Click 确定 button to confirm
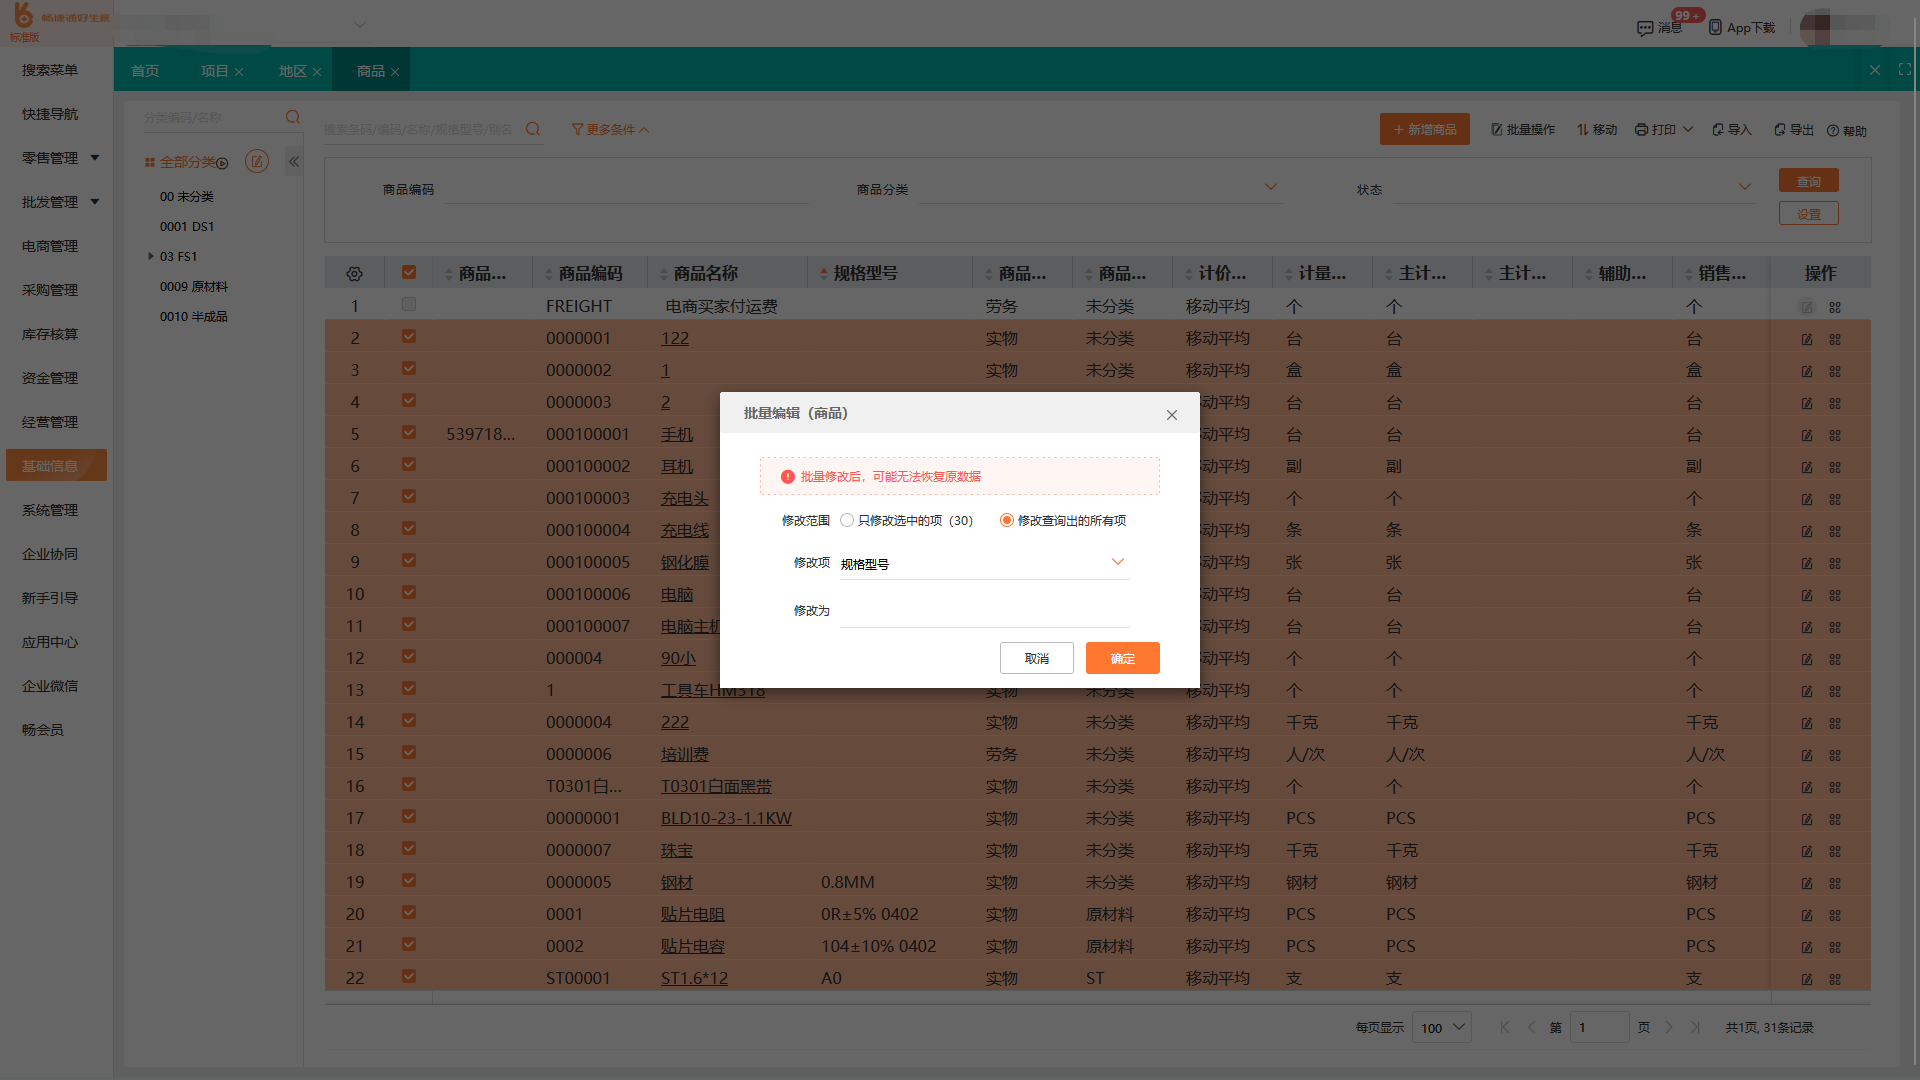The image size is (1920, 1080). [1122, 658]
